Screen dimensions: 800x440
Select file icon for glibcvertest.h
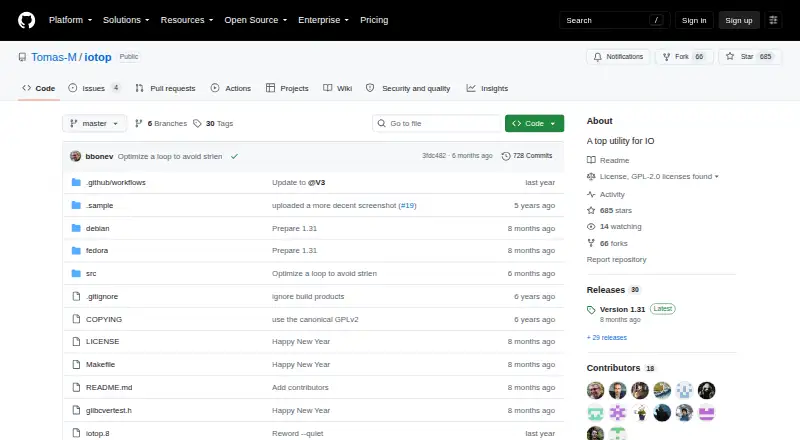tap(76, 410)
